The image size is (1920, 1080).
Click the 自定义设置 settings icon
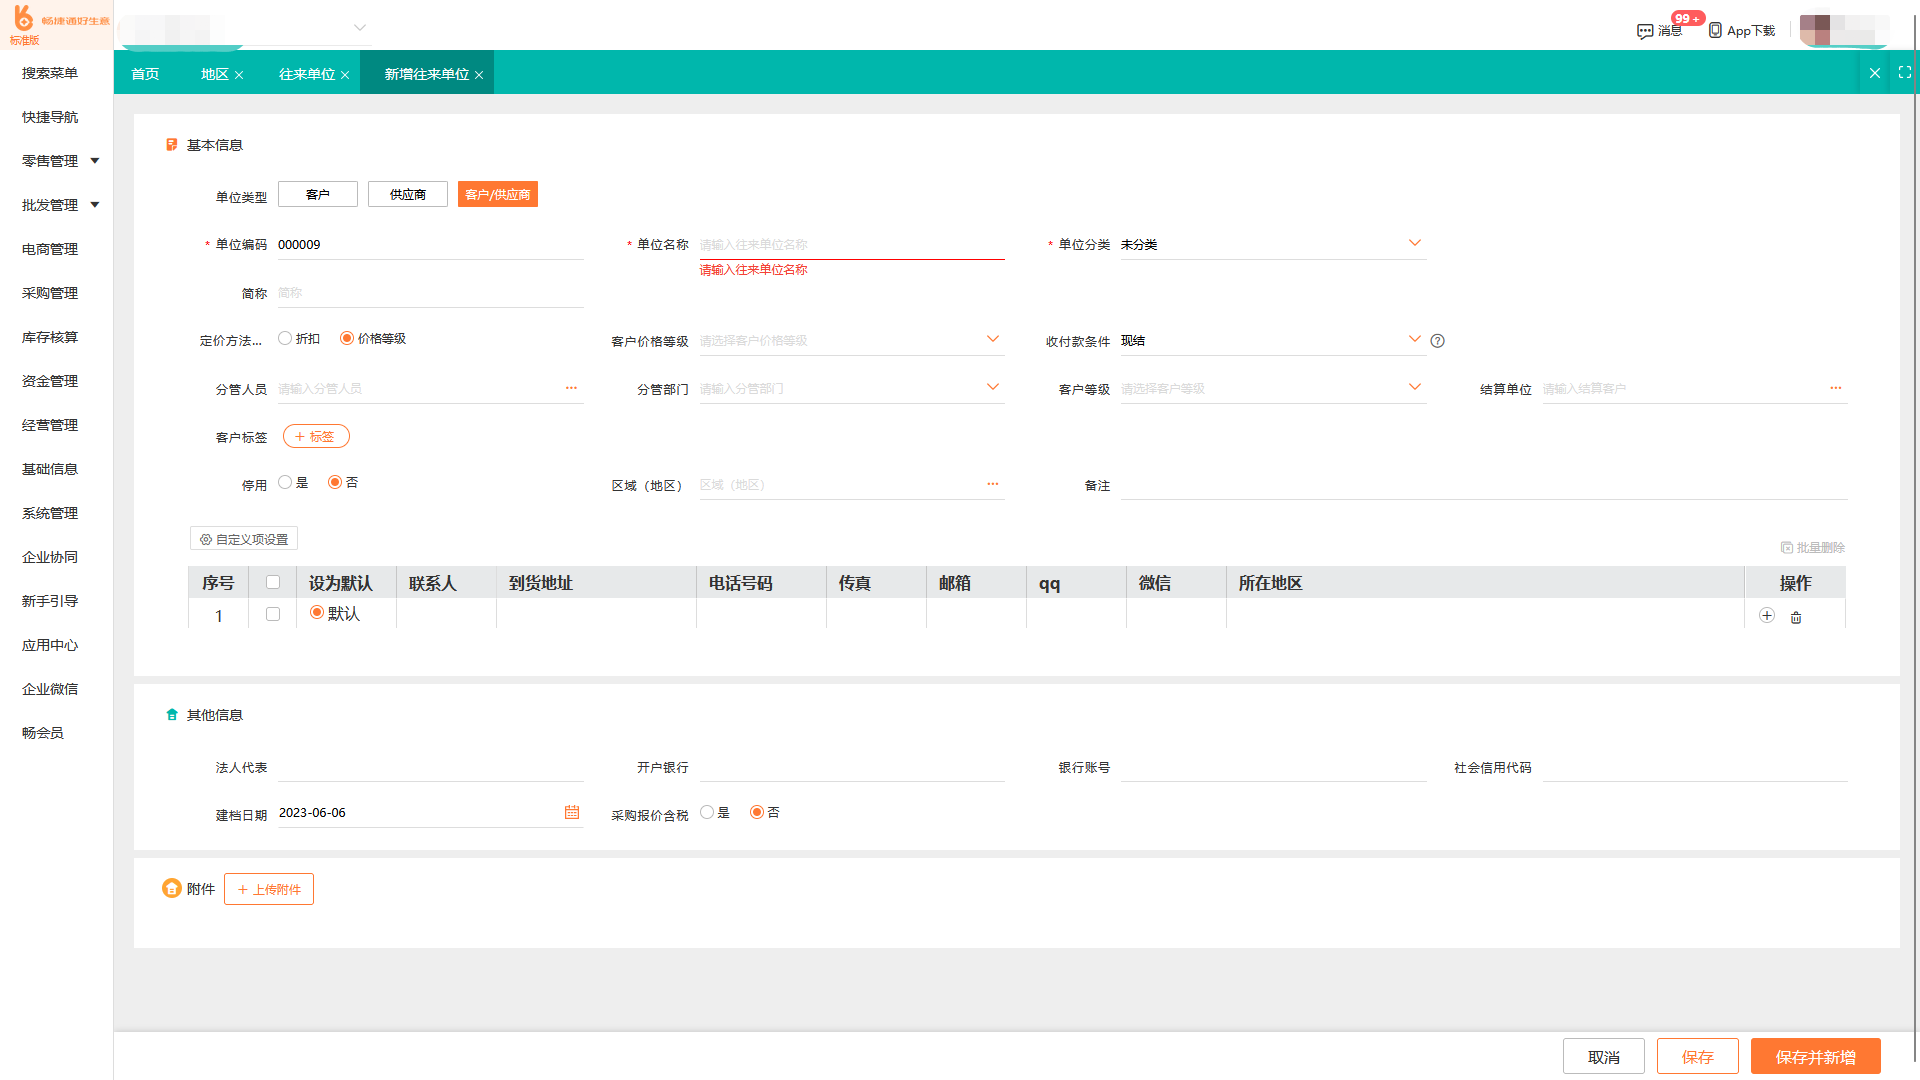[206, 539]
